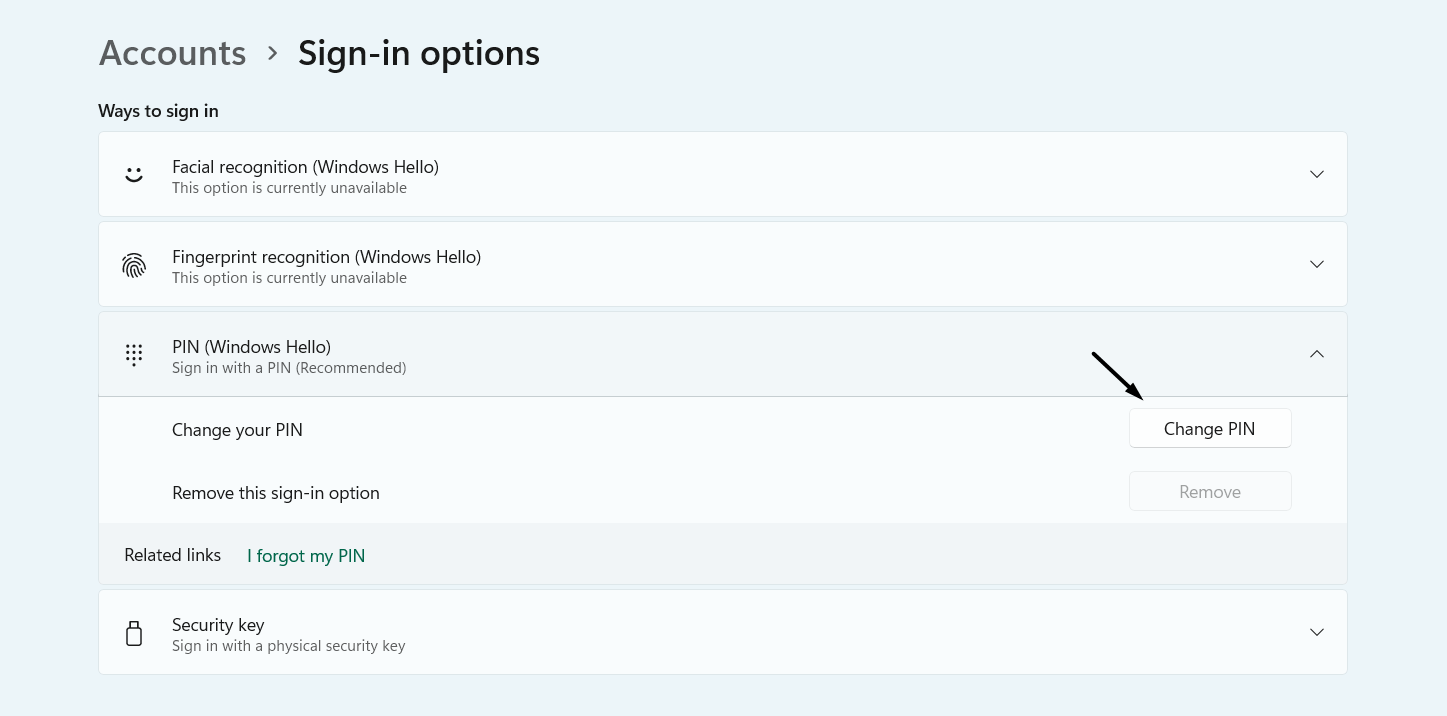
Task: Expand the Security key section
Action: click(x=1316, y=631)
